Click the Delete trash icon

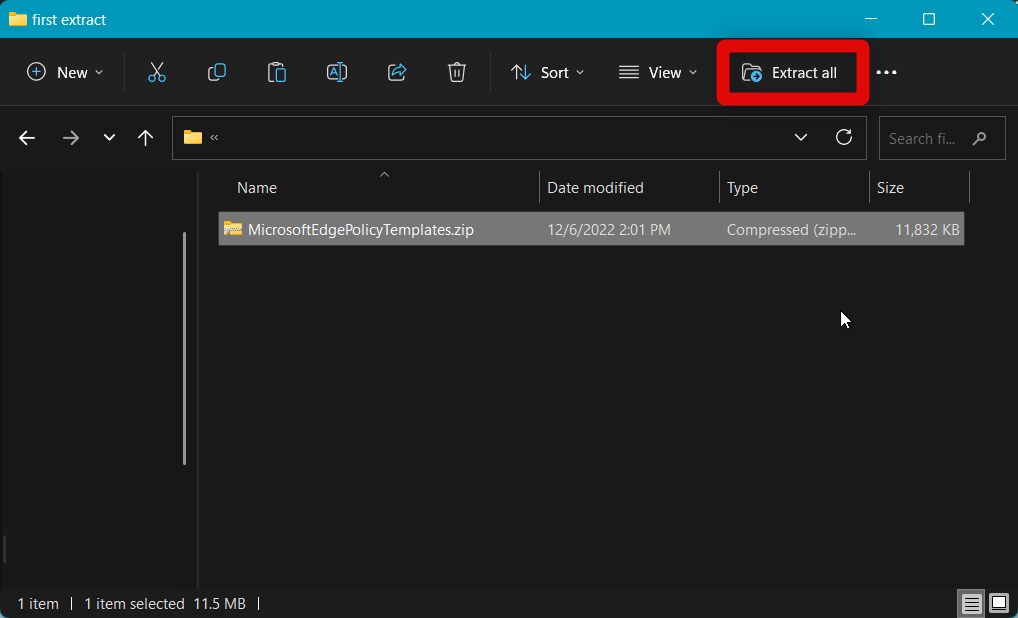tap(457, 72)
